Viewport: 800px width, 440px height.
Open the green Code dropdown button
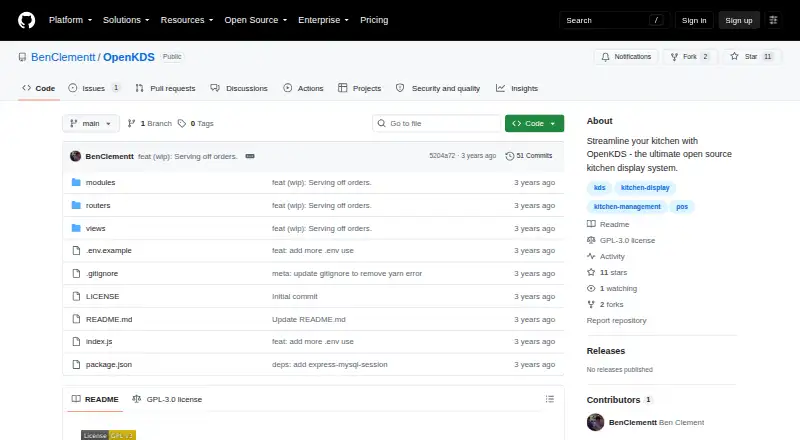coord(534,124)
